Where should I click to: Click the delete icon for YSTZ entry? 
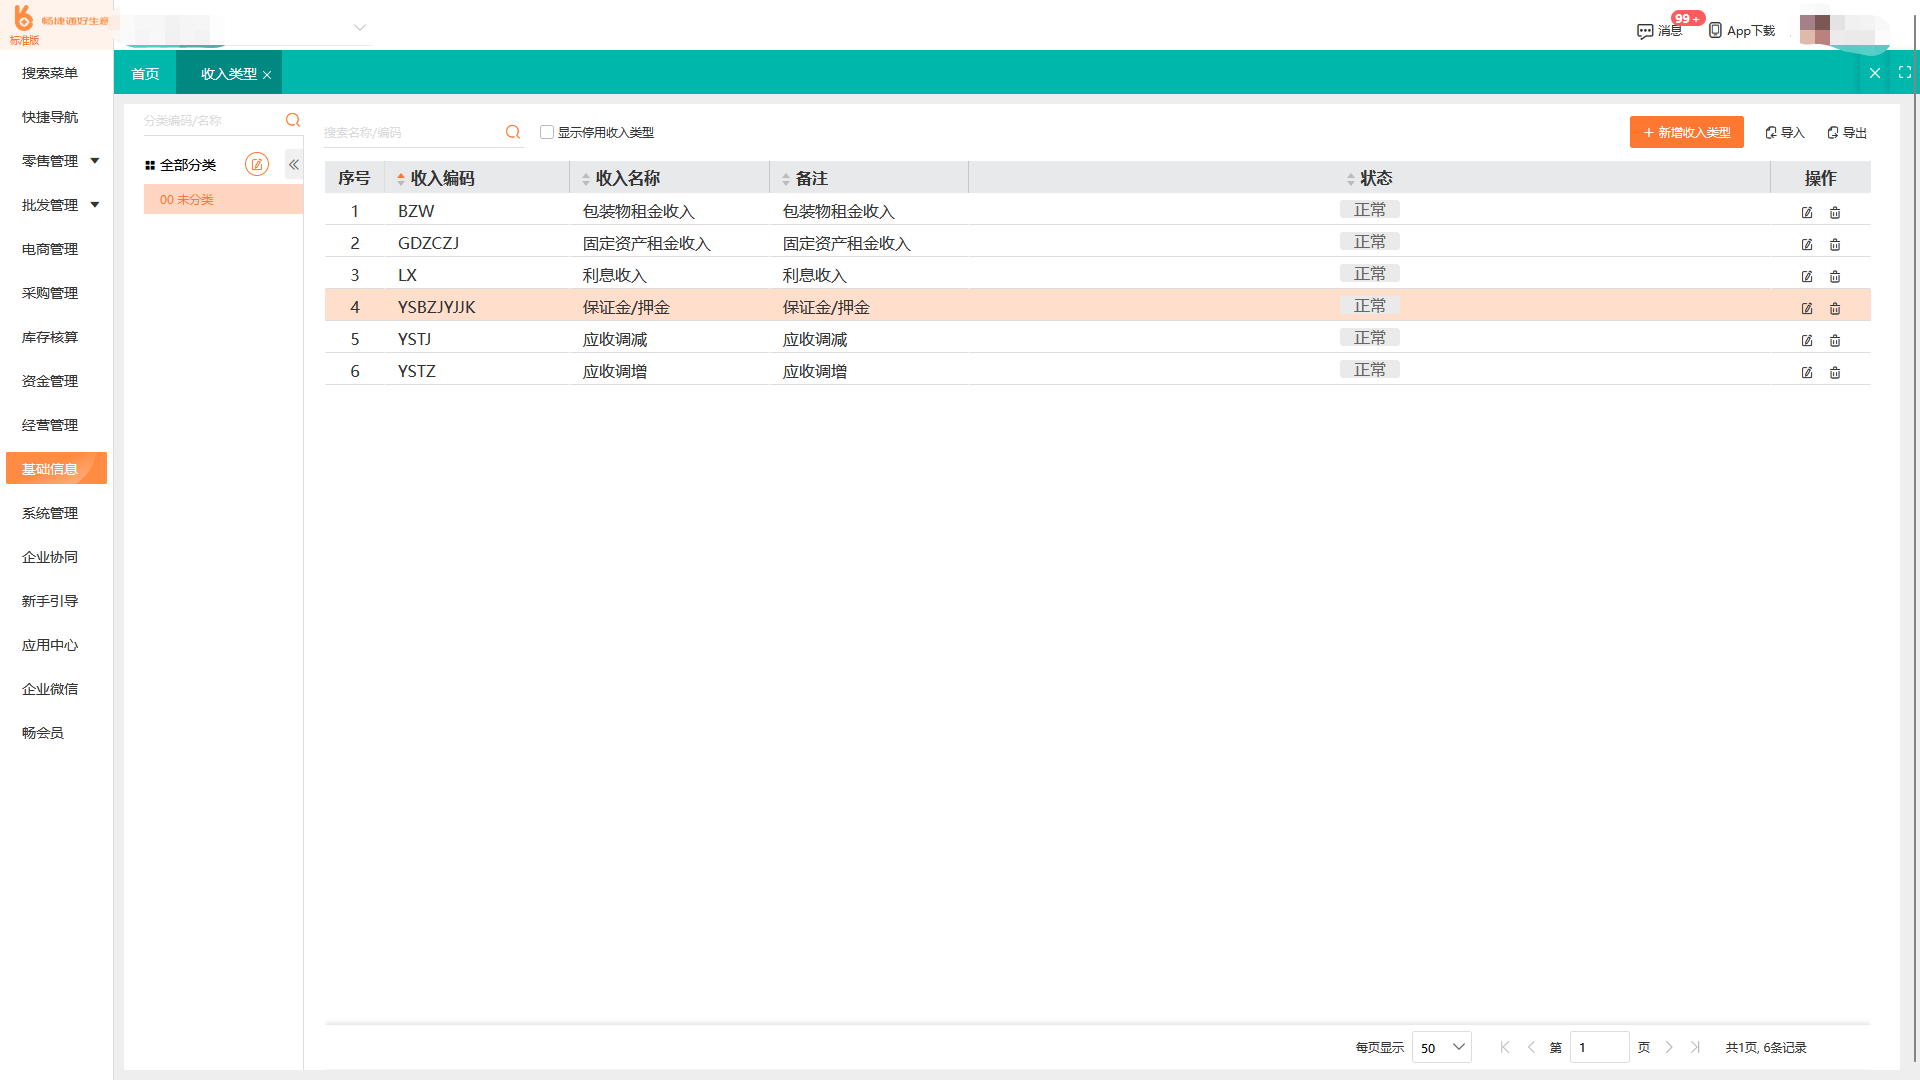pos(1836,371)
